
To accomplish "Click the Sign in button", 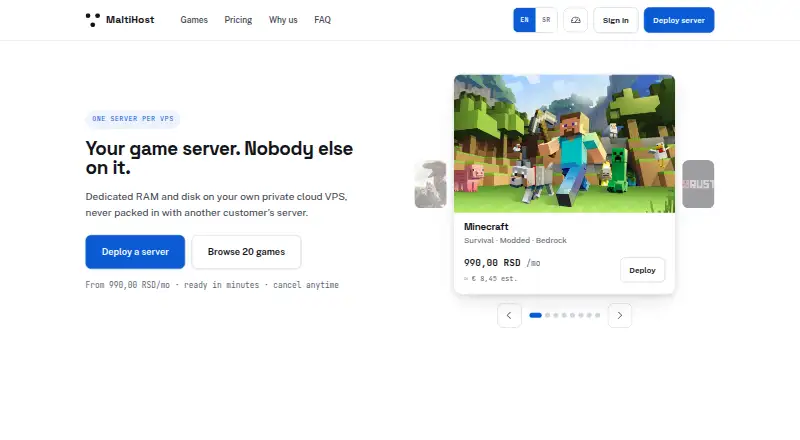I will point(616,20).
